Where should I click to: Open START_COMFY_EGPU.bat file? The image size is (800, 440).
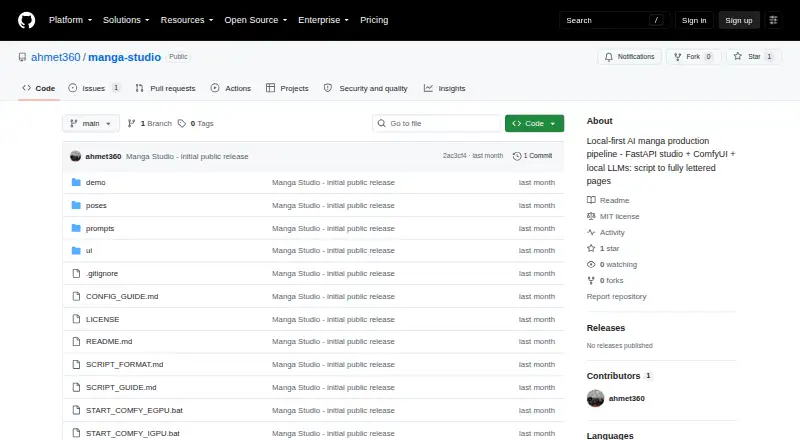point(134,410)
